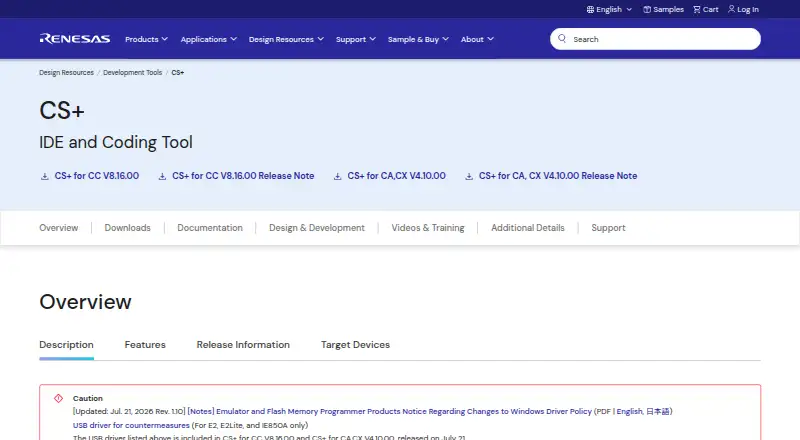Open the Samples link
800x440 pixels.
(663, 9)
